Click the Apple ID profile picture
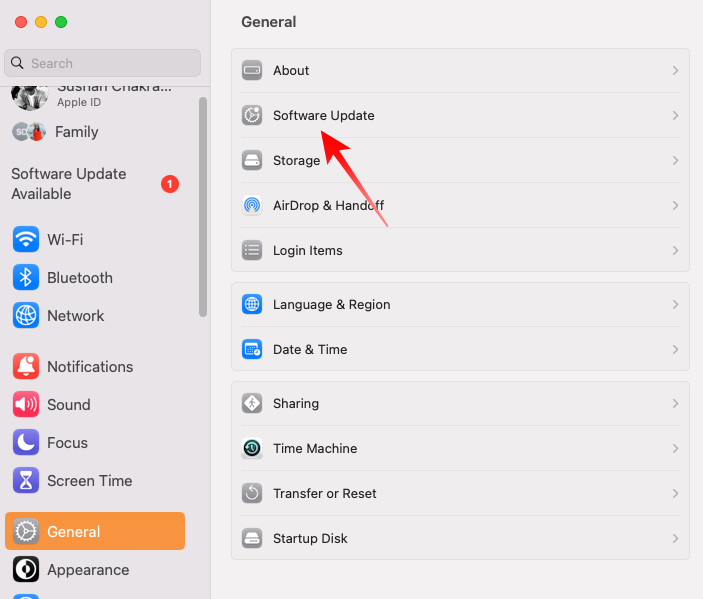This screenshot has height=599, width=703. coord(30,98)
